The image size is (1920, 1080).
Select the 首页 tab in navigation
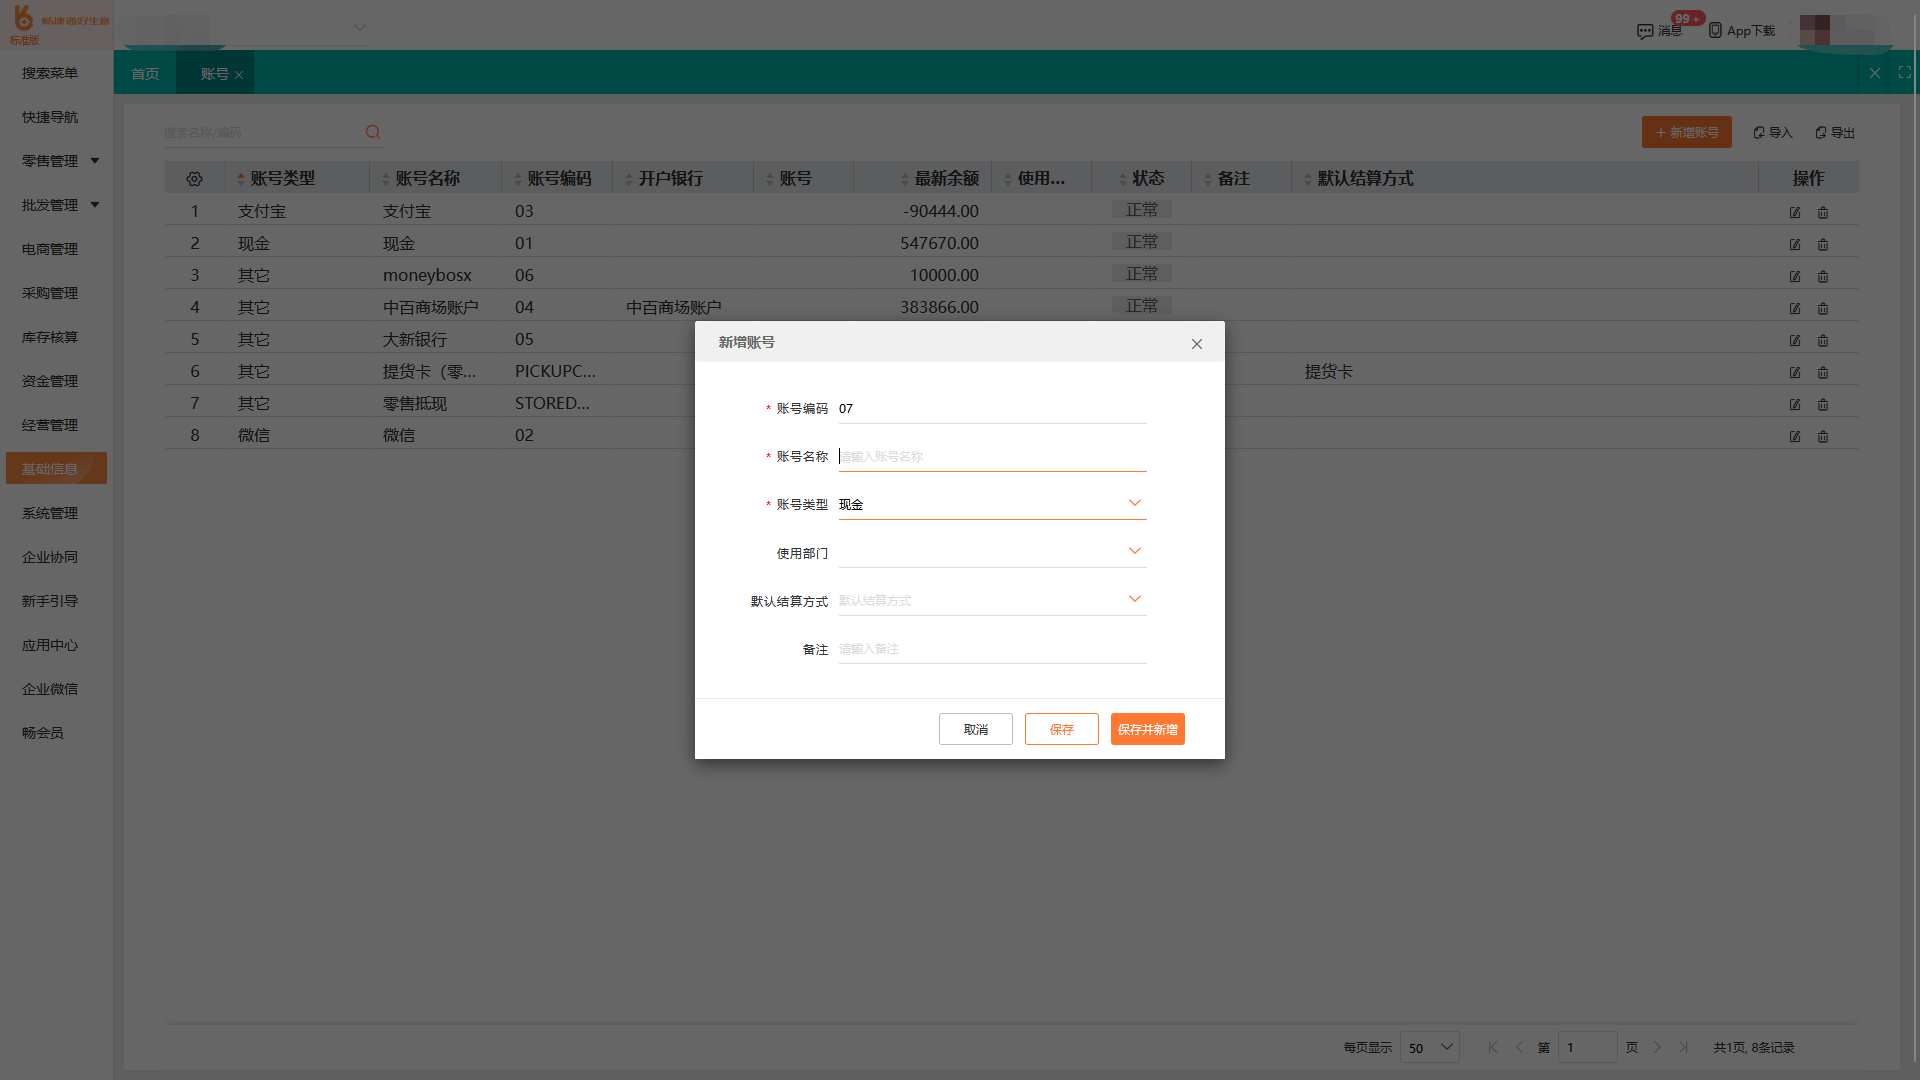click(144, 73)
